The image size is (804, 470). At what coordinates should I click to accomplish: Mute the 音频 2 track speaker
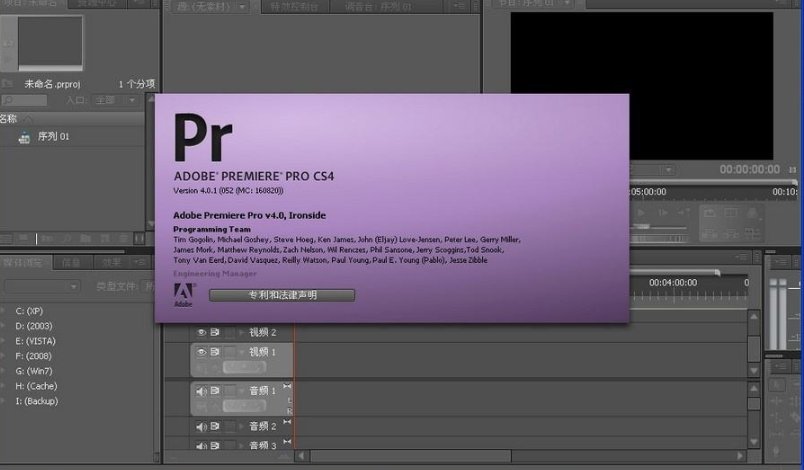click(x=201, y=427)
